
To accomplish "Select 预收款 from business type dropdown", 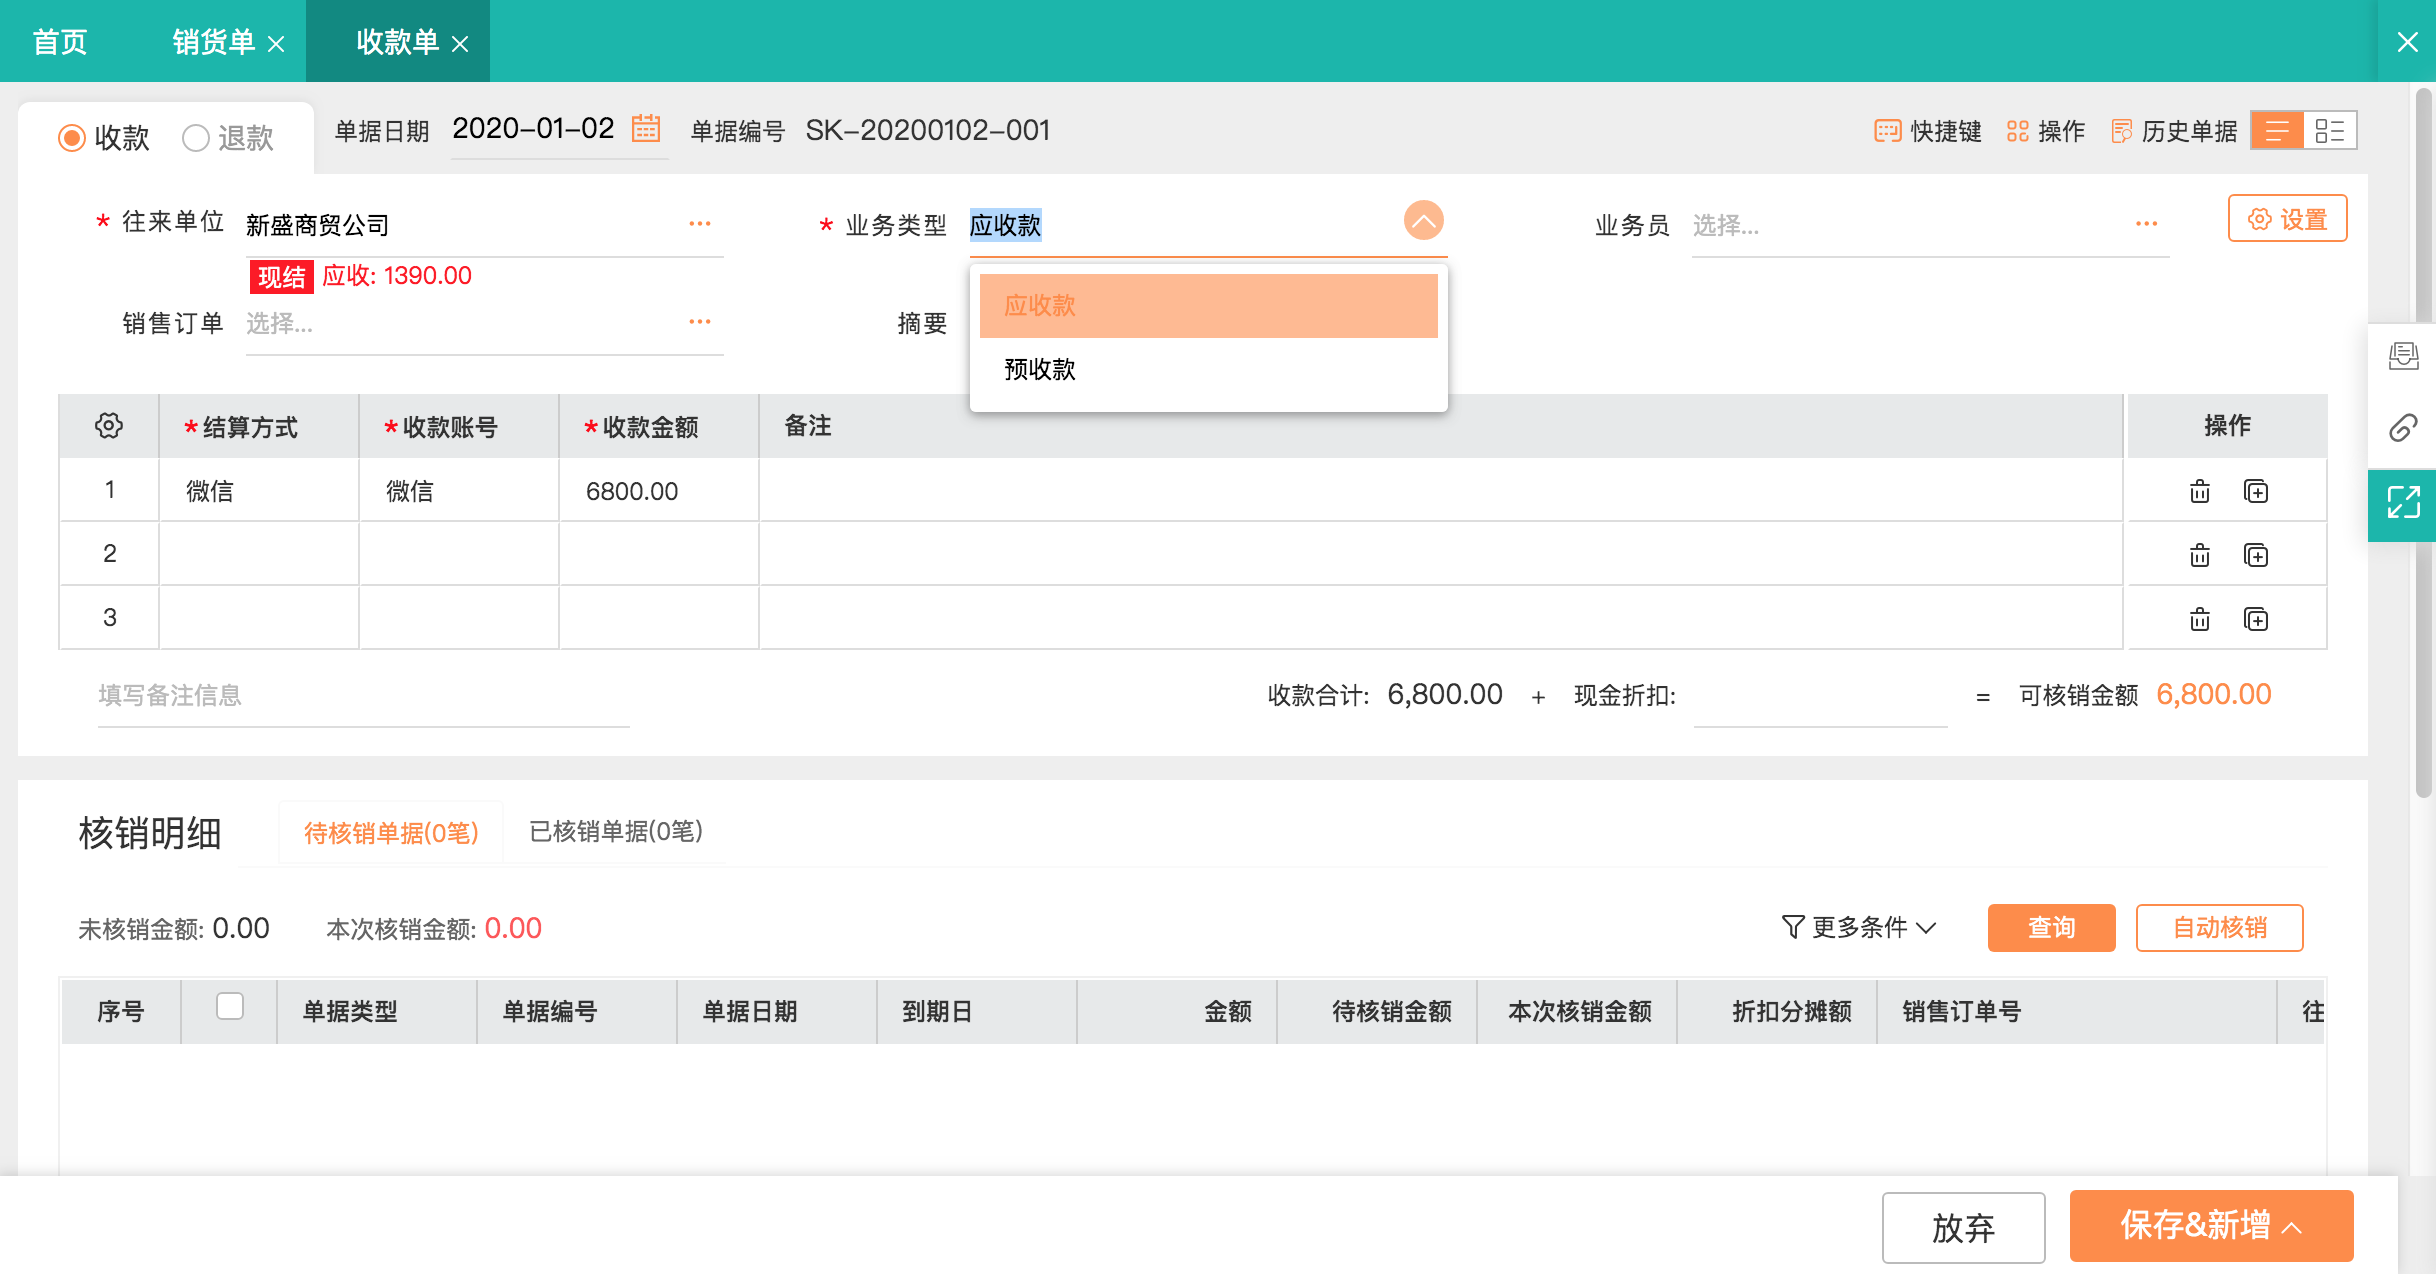I will (1208, 369).
